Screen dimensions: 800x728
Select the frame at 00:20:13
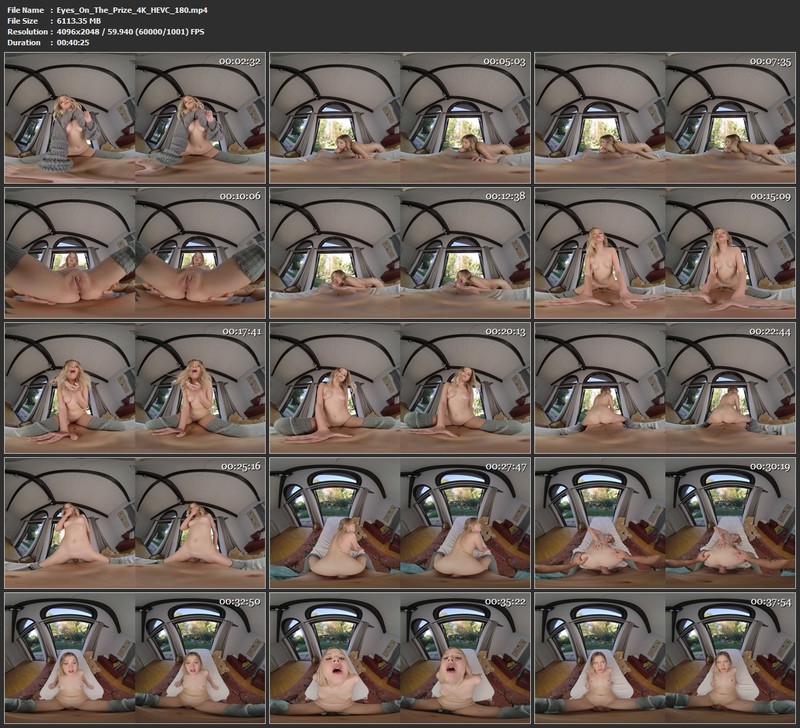(x=399, y=387)
